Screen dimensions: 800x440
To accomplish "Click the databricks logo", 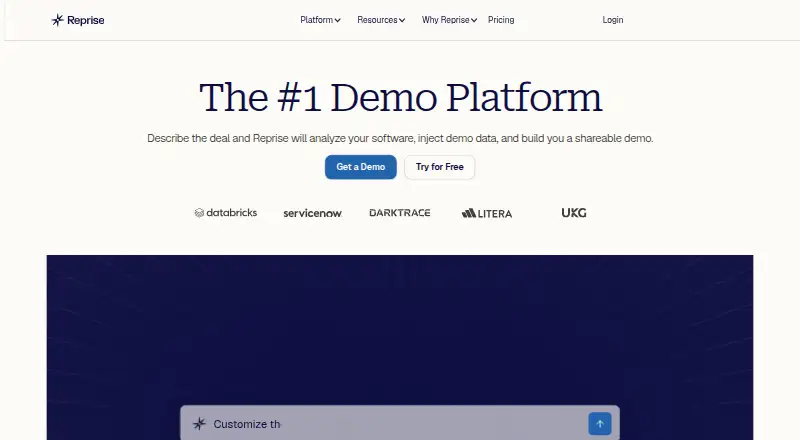I will pyautogui.click(x=226, y=213).
